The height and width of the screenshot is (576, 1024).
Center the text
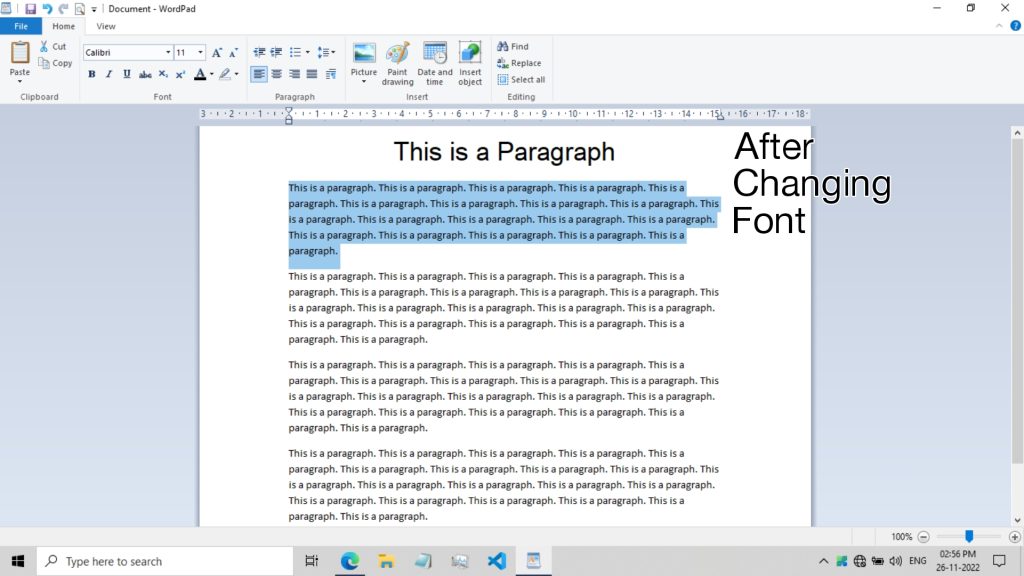[x=277, y=74]
